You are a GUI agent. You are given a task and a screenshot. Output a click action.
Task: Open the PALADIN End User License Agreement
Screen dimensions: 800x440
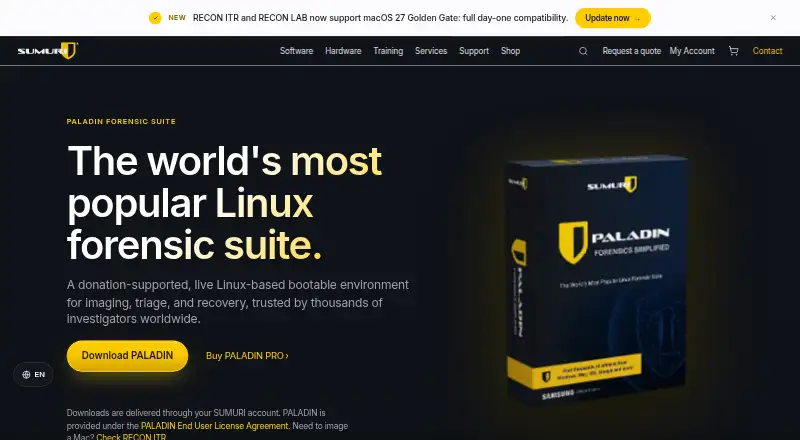(x=215, y=426)
